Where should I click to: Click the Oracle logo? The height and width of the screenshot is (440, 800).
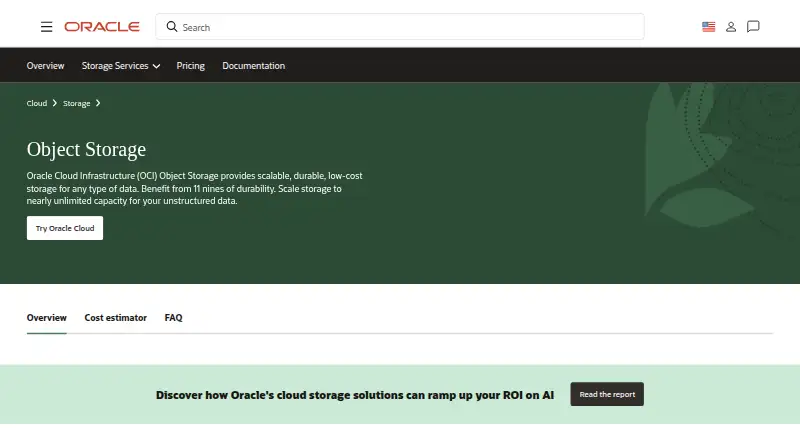click(102, 27)
